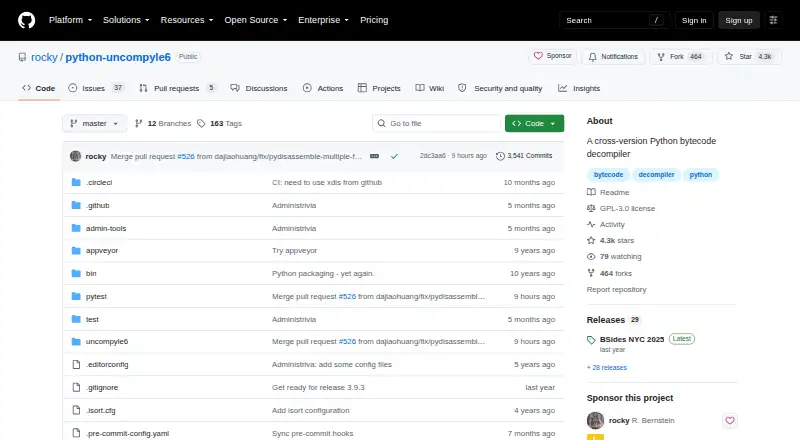Open Security and quality tab

500,88
